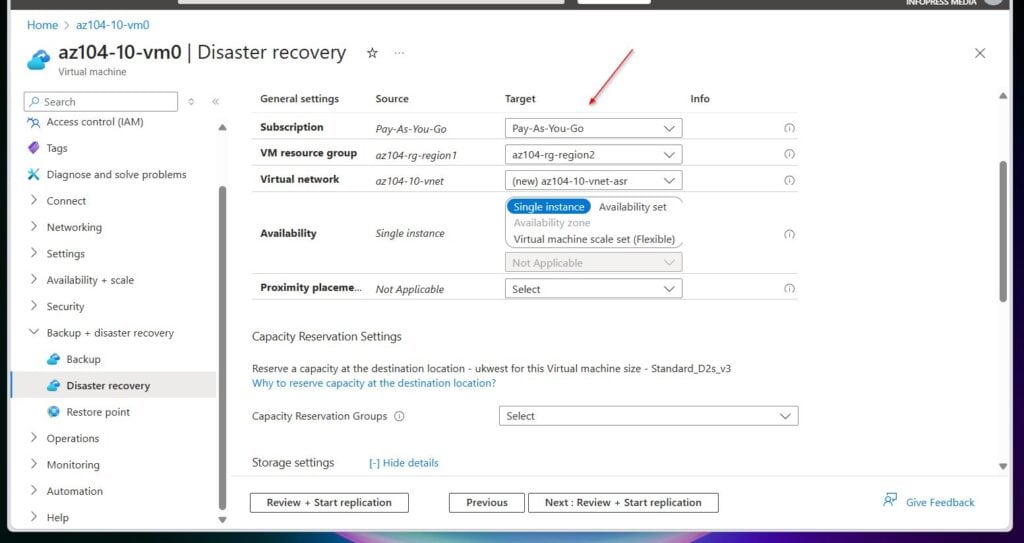This screenshot has height=543, width=1024.
Task: Open Tags menu item
Action: [57, 148]
